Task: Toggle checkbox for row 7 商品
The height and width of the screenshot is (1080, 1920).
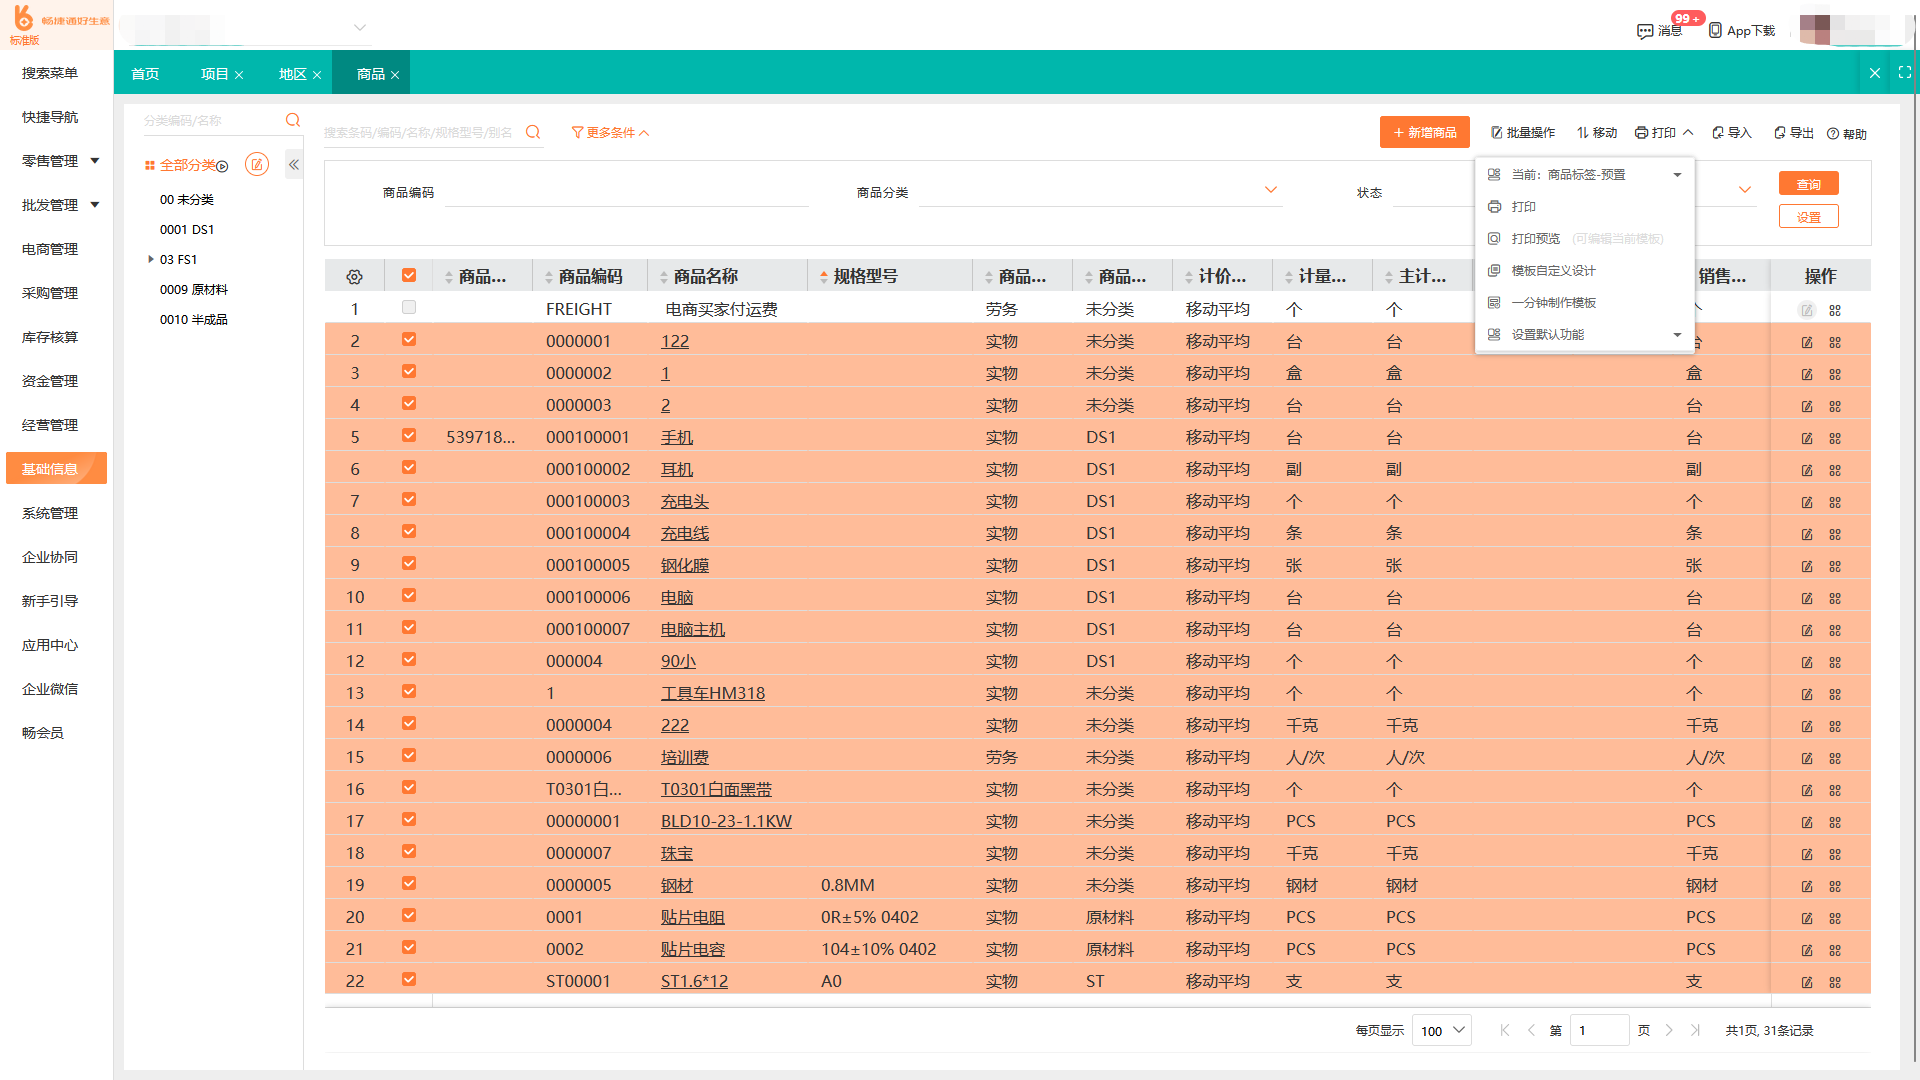Action: [411, 501]
